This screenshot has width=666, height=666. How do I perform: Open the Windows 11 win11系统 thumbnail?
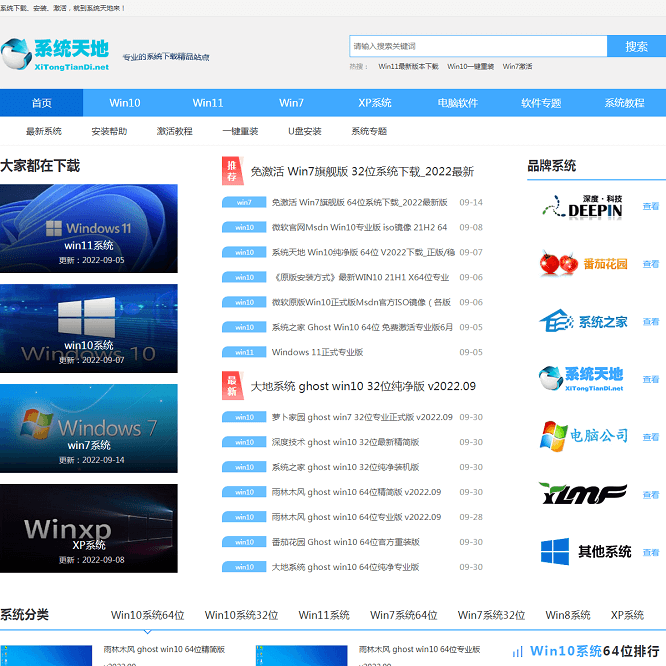pos(89,229)
